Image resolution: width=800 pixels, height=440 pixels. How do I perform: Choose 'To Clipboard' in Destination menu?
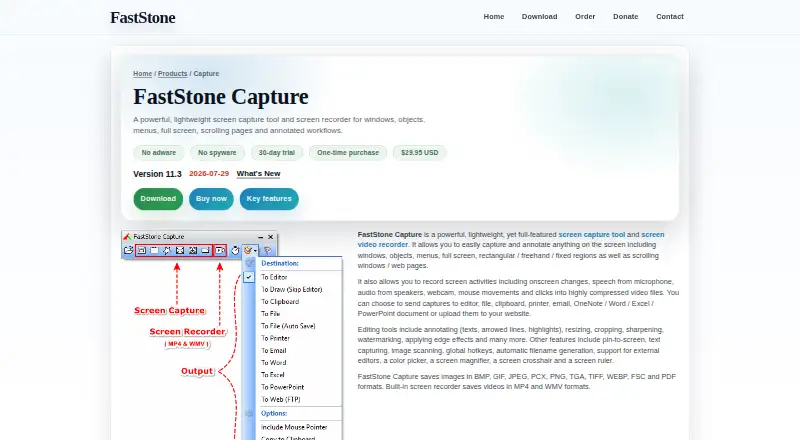(280, 302)
